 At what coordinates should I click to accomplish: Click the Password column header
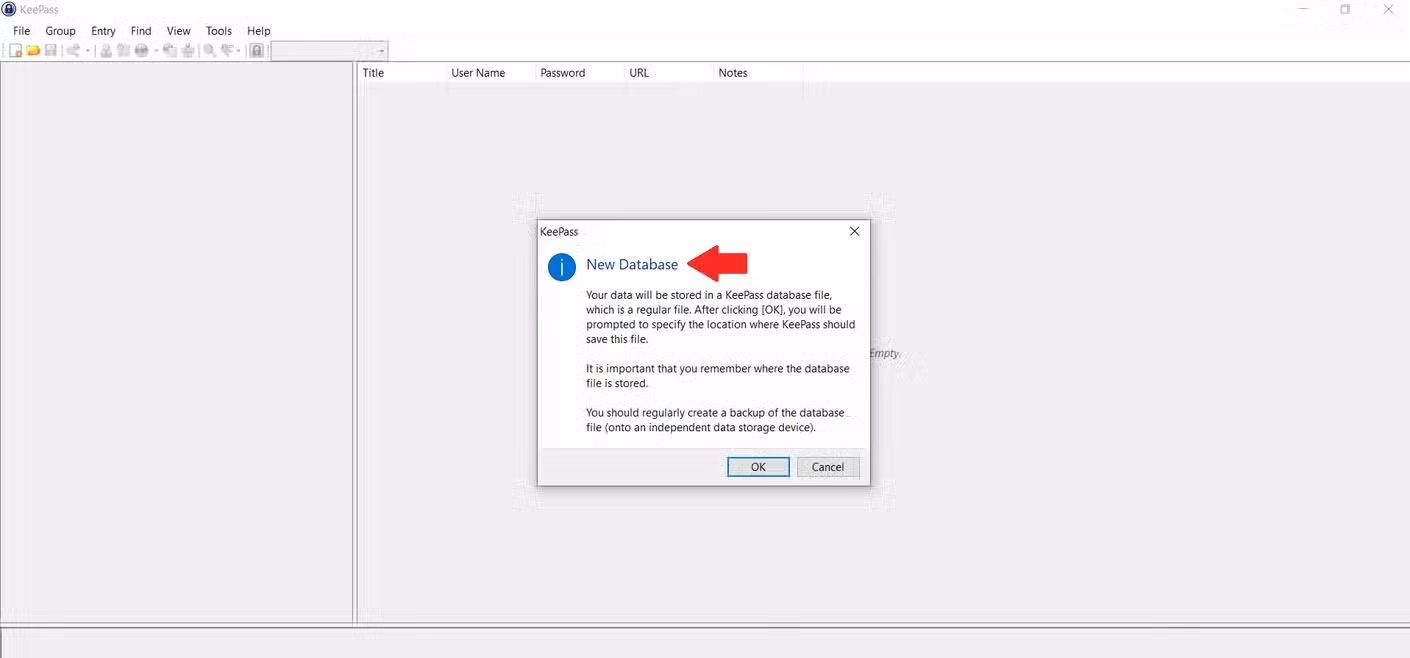[x=580, y=73]
